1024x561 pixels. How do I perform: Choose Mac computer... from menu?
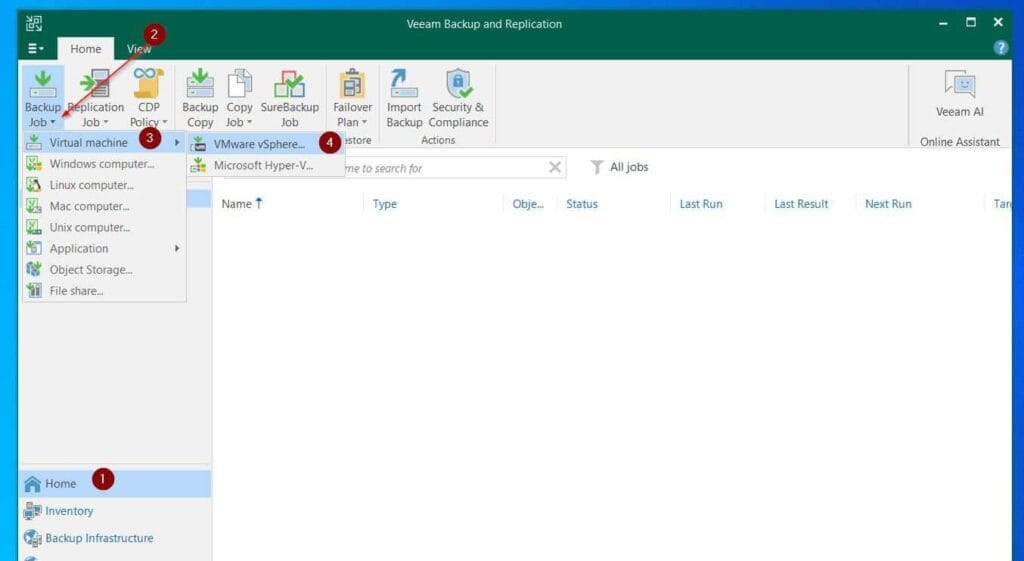104,206
